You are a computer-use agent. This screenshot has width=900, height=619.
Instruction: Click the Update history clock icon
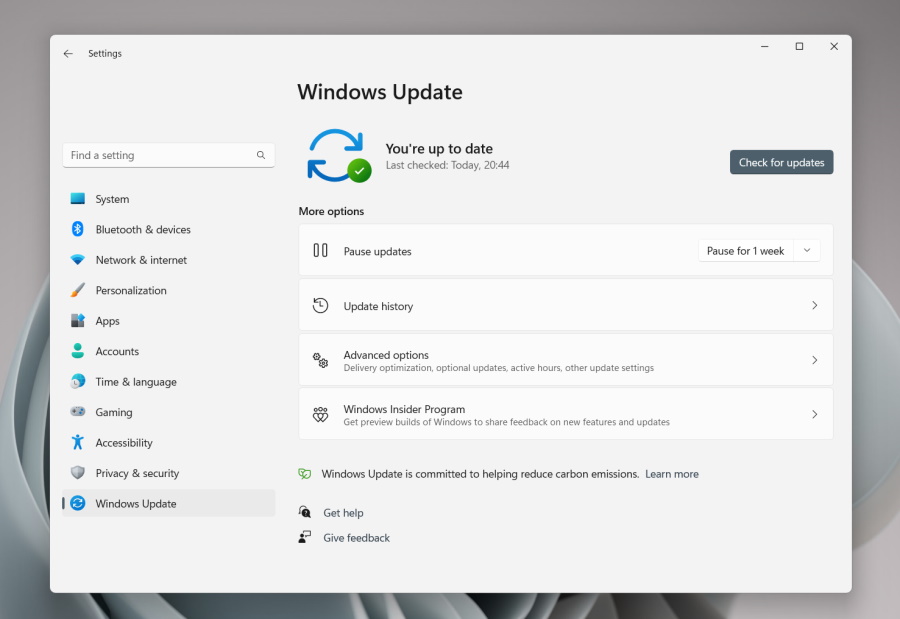click(320, 305)
